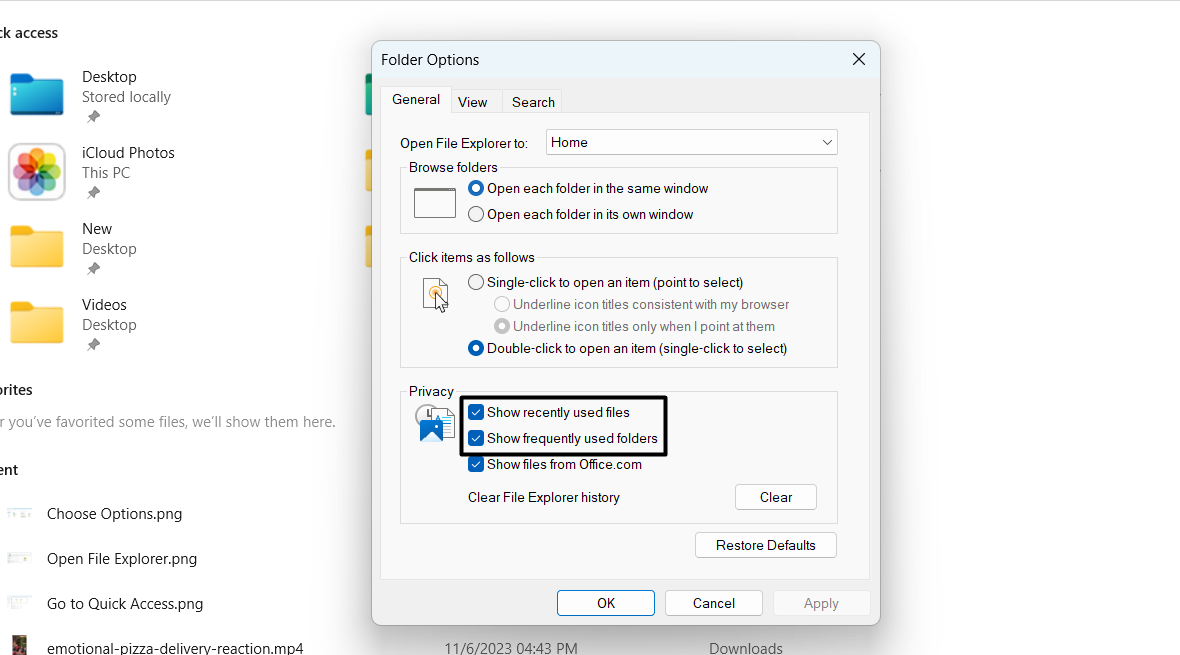Screen dimensions: 1180x655
Task: Open the Open File Explorer.png thumbnail
Action: tap(20, 558)
